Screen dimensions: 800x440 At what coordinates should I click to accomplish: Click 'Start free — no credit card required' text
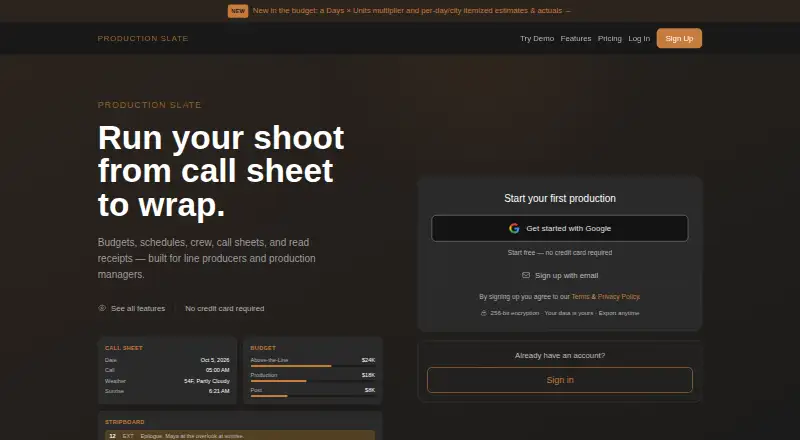coord(560,253)
